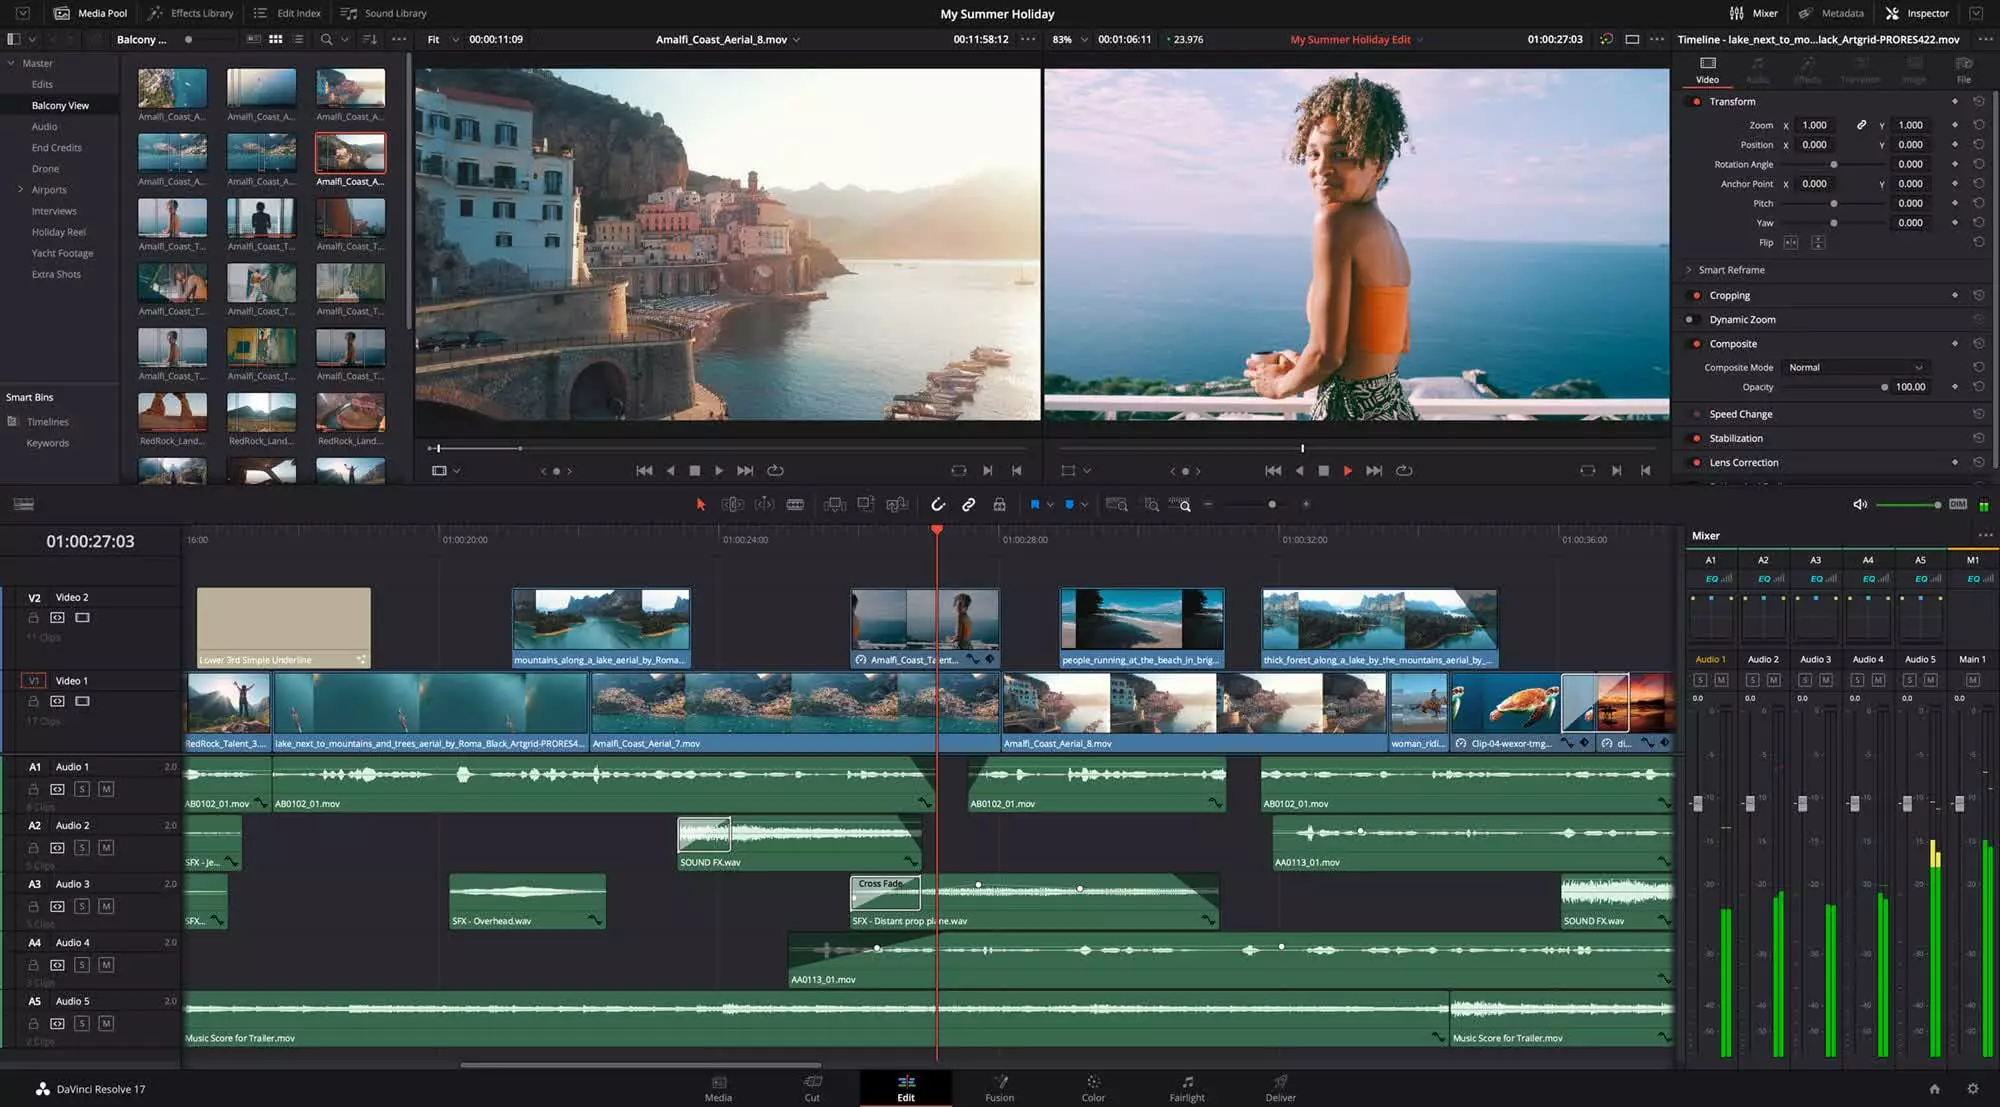Expand the Speed Change section

1740,413
